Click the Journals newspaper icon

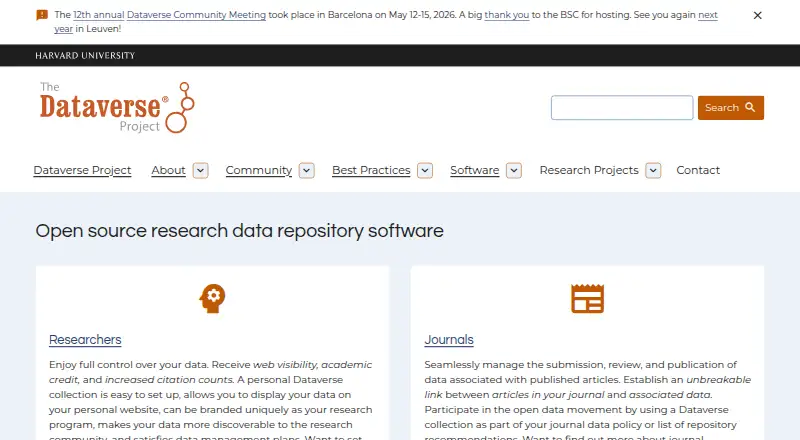587,299
